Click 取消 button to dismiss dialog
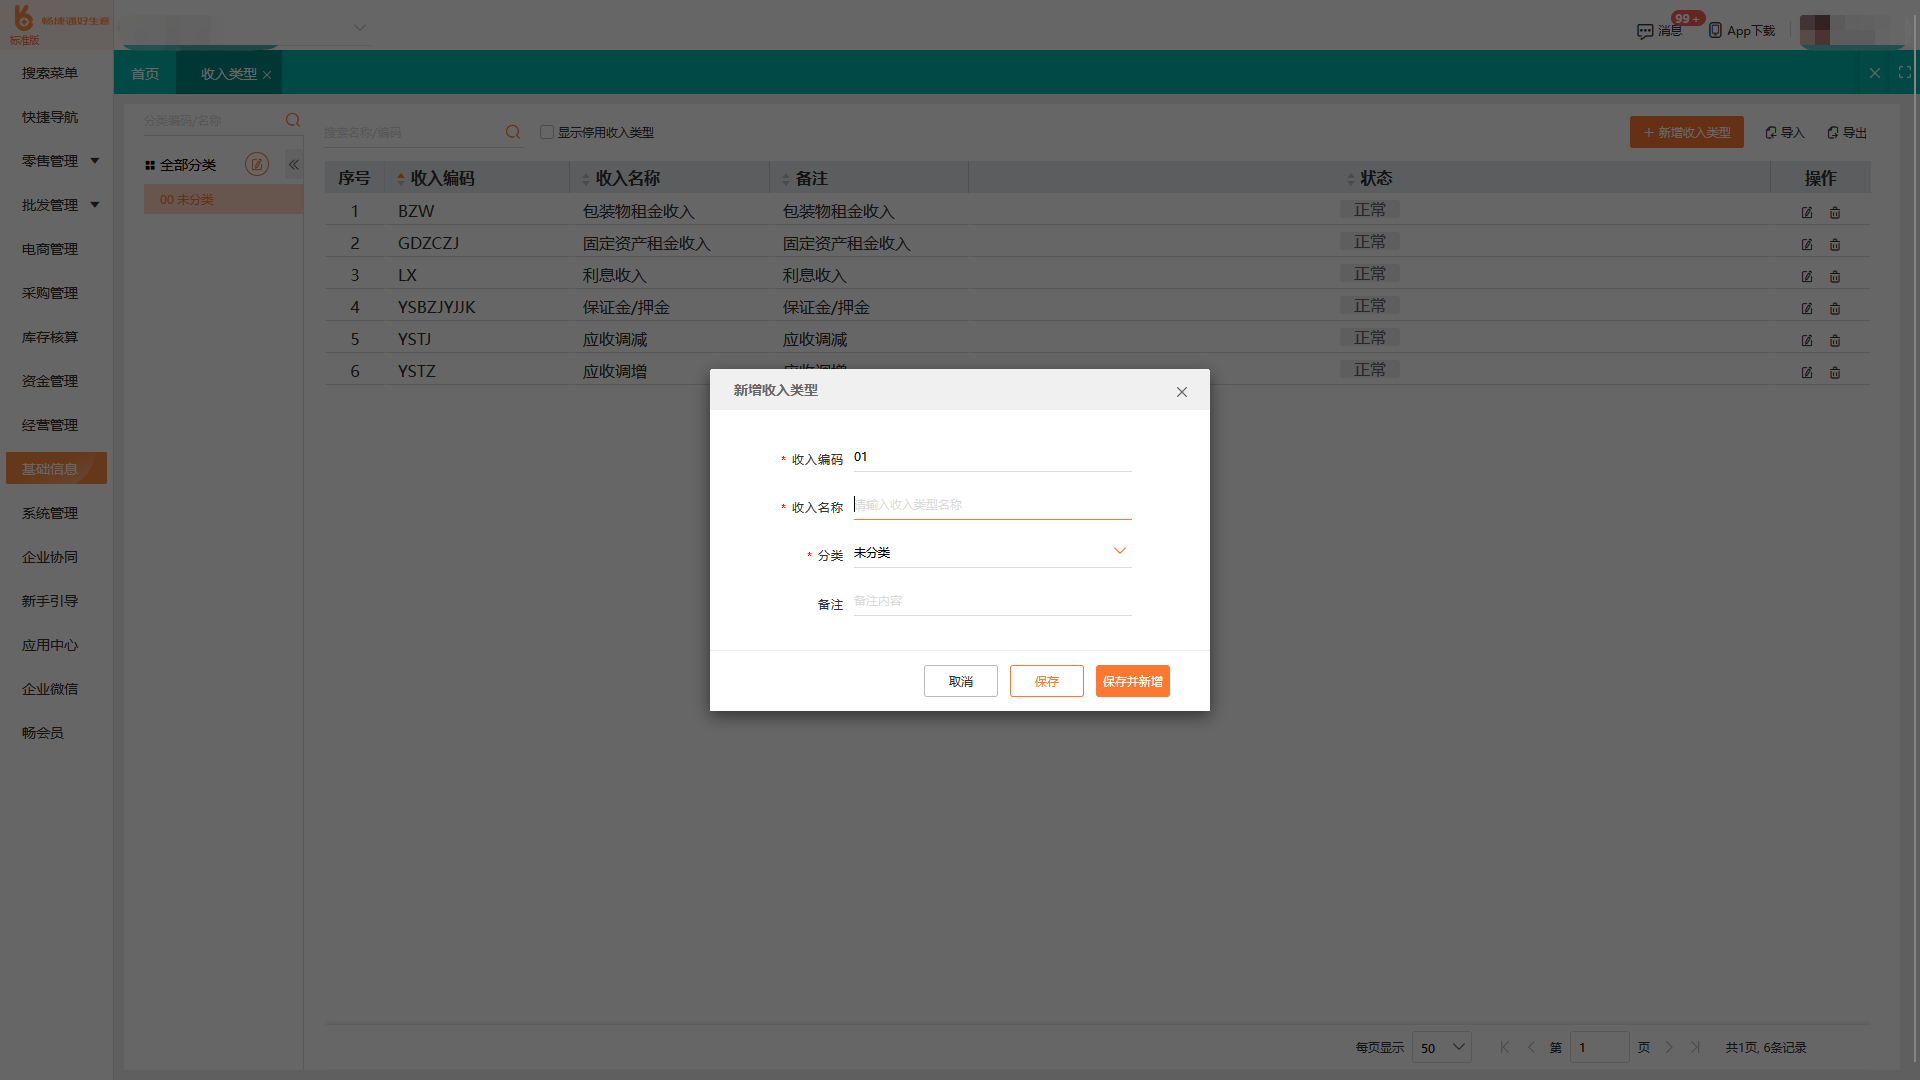This screenshot has width=1920, height=1080. (x=960, y=680)
